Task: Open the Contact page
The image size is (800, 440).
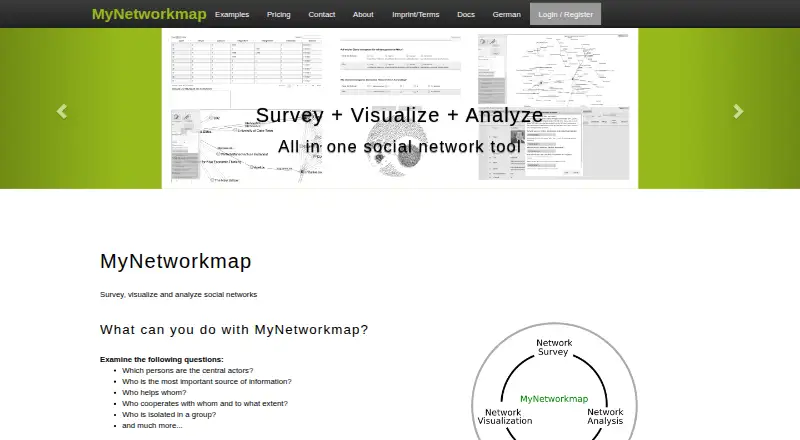Action: click(x=321, y=14)
